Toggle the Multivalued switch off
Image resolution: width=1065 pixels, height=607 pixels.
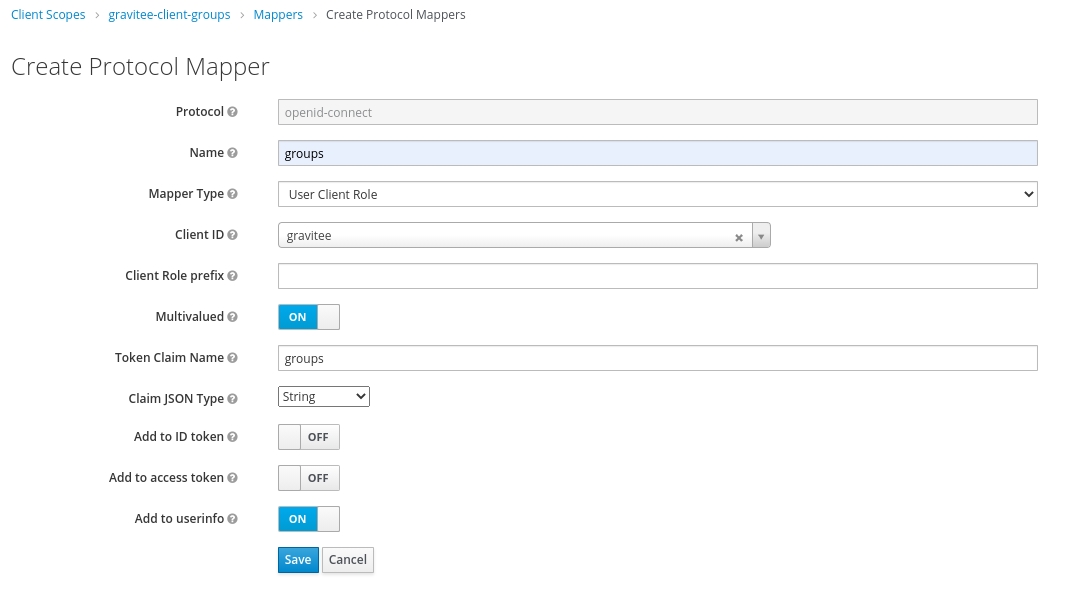coord(309,317)
